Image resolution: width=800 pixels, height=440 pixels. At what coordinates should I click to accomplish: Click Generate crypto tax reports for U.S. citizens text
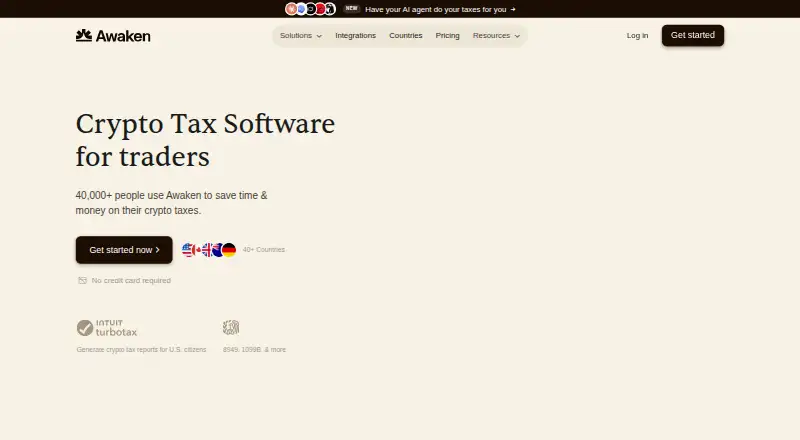click(x=141, y=350)
